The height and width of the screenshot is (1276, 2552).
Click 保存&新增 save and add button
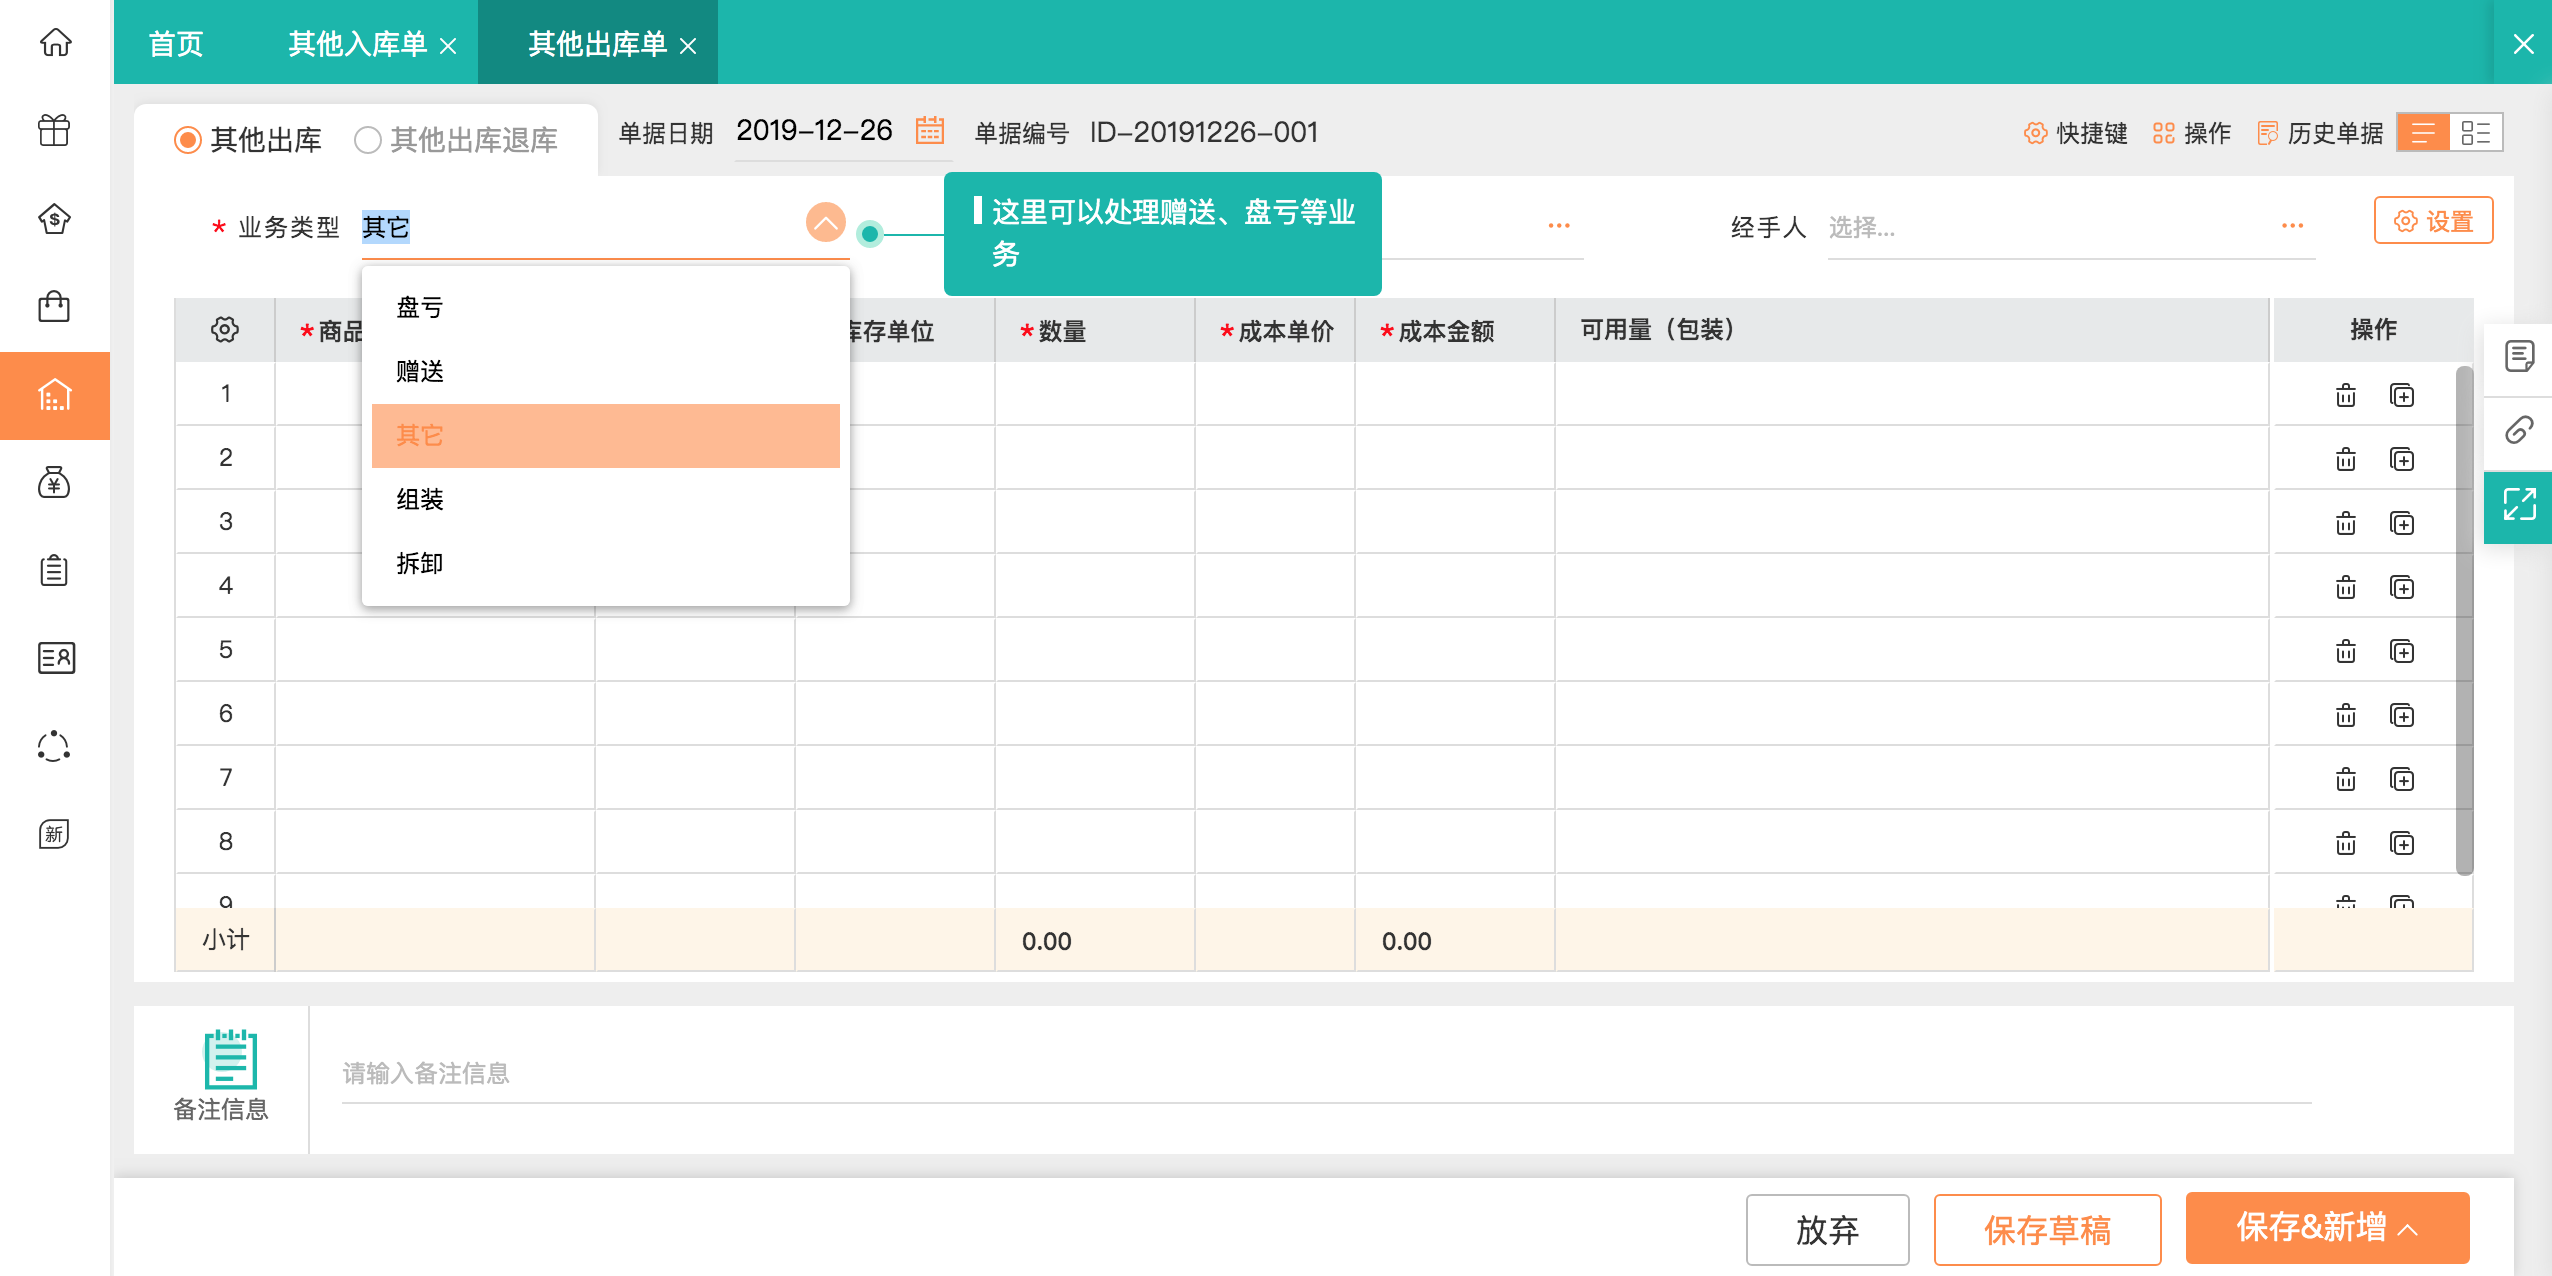point(2327,1226)
